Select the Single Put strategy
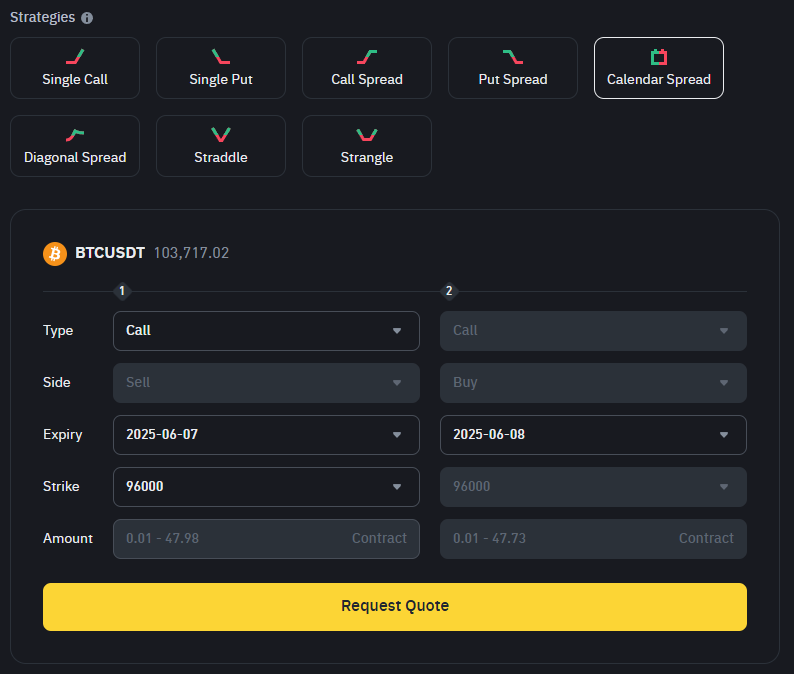Image resolution: width=794 pixels, height=674 pixels. point(221,68)
